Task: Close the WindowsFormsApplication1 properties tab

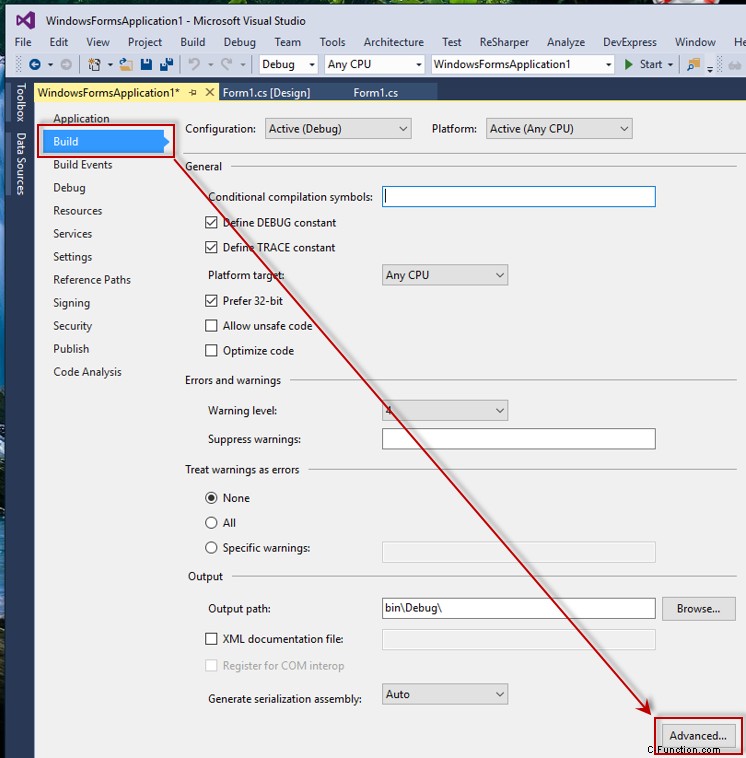Action: [210, 92]
